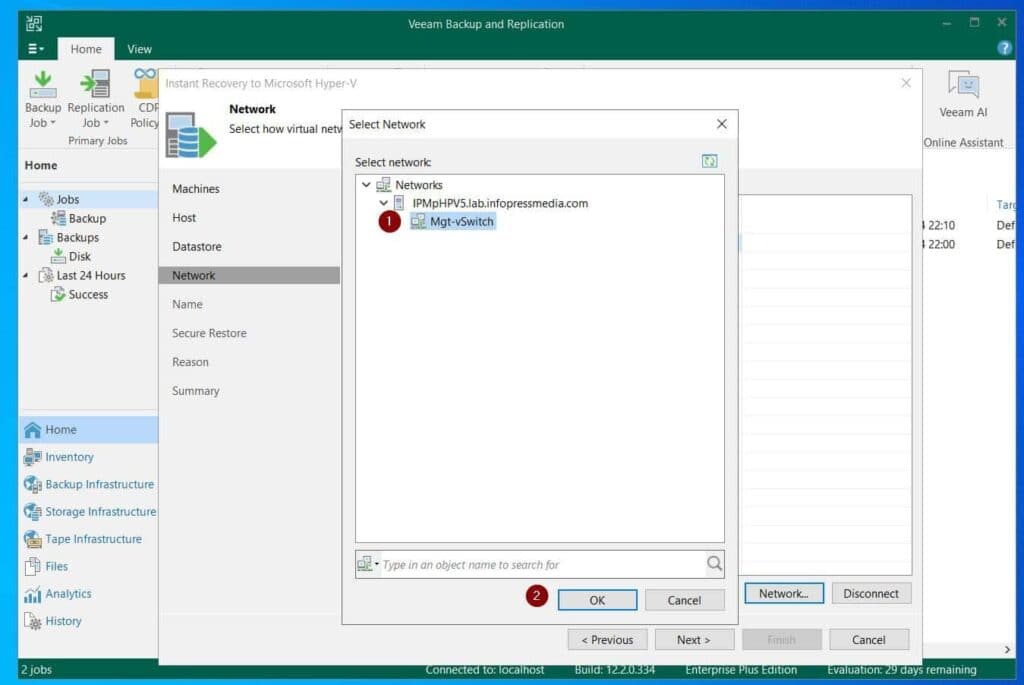
Task: Collapse the Networks tree node
Action: (x=366, y=185)
